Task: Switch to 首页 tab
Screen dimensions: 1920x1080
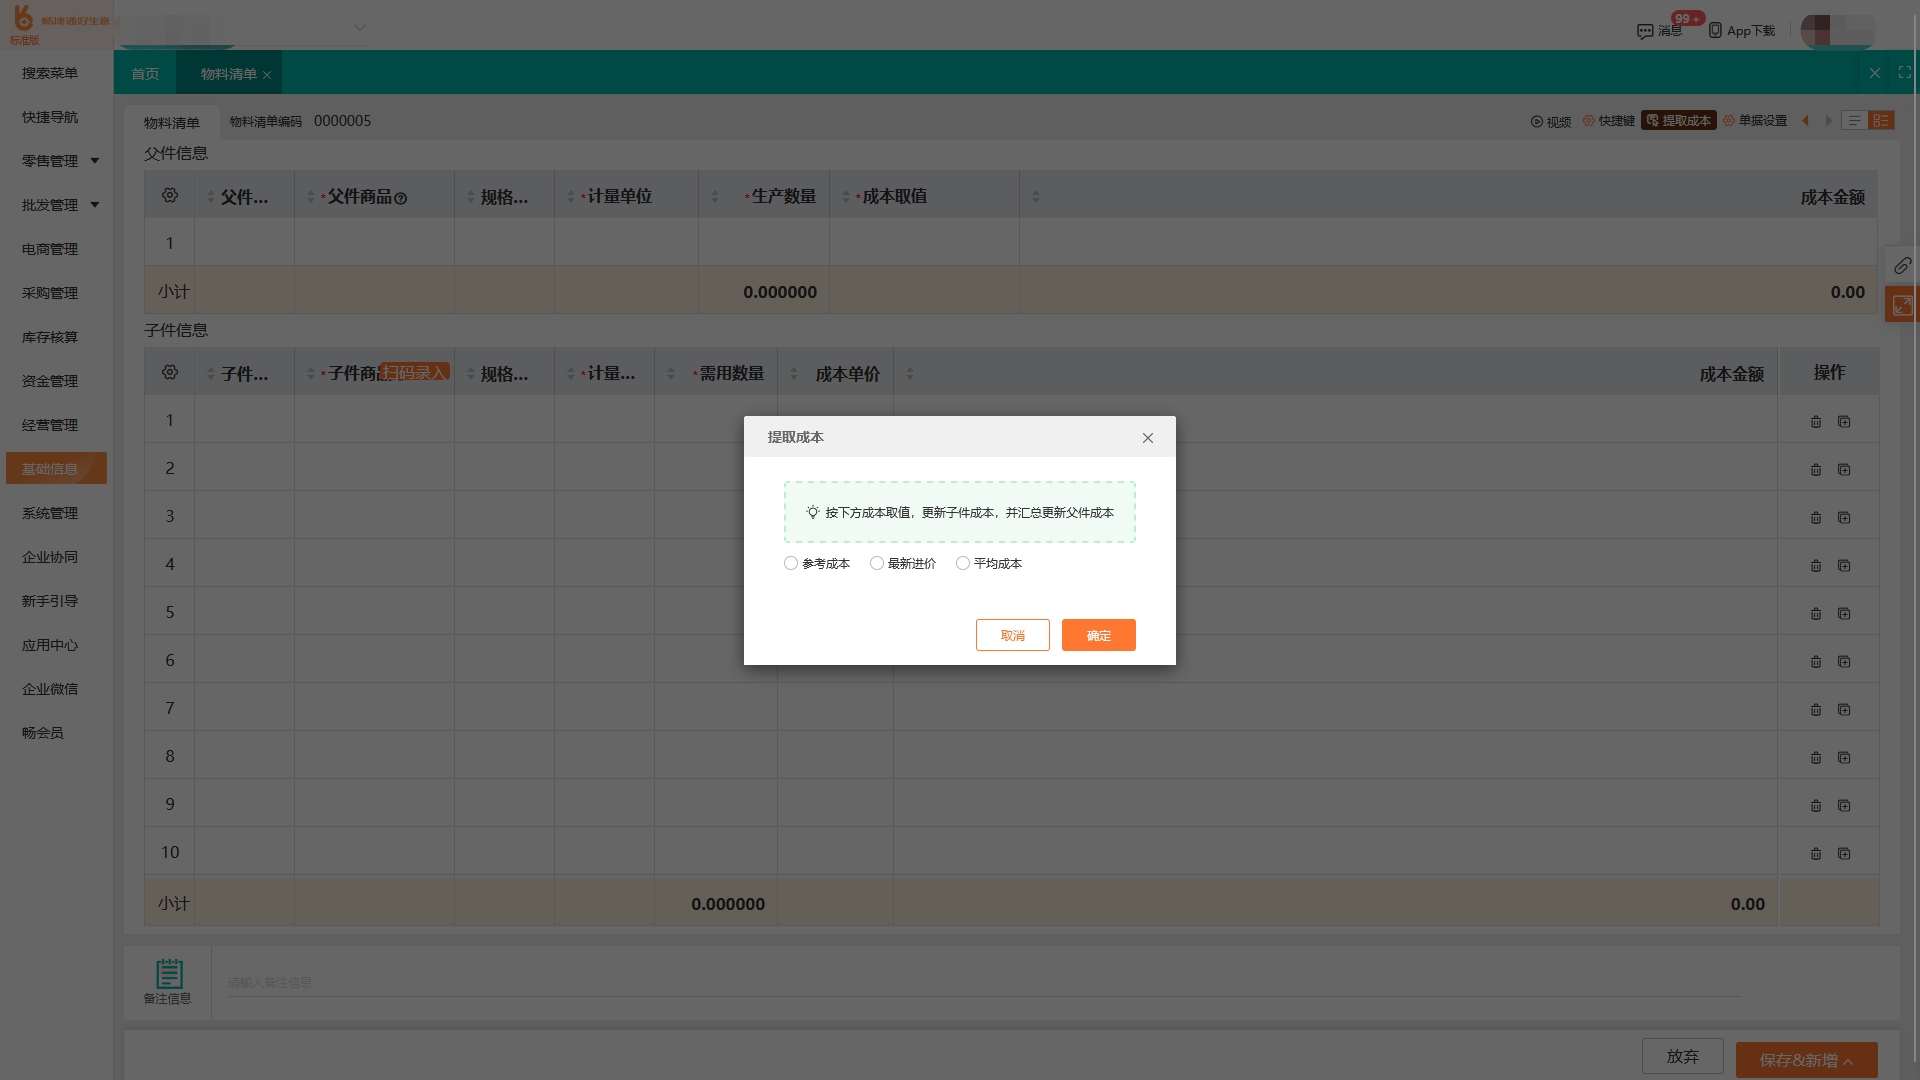Action: pos(145,74)
